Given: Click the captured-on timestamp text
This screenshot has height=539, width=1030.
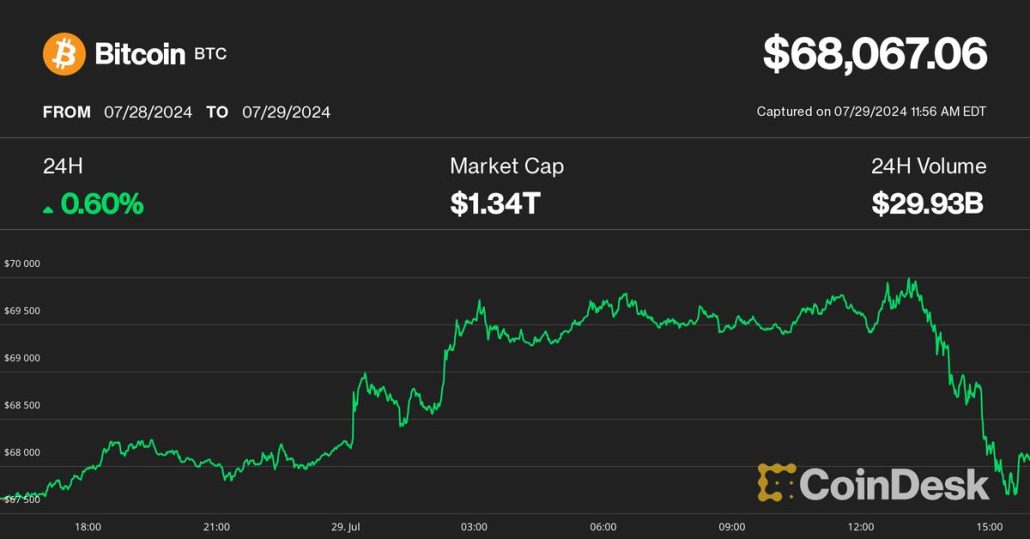Looking at the screenshot, I should coord(871,112).
